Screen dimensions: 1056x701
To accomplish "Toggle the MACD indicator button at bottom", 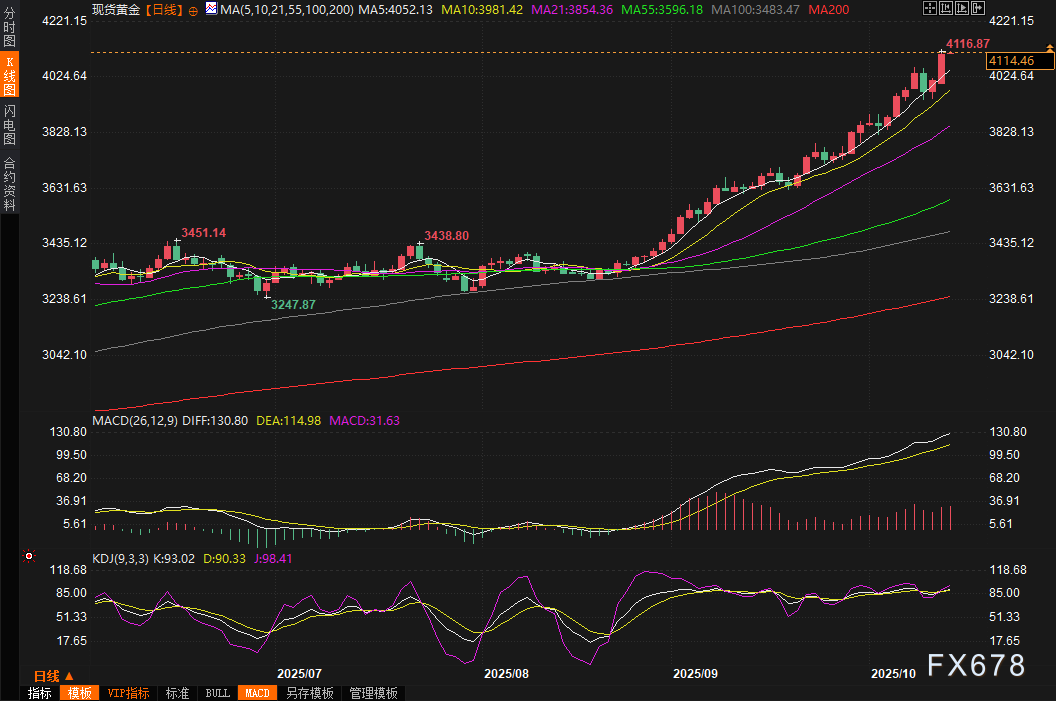I will click(257, 693).
